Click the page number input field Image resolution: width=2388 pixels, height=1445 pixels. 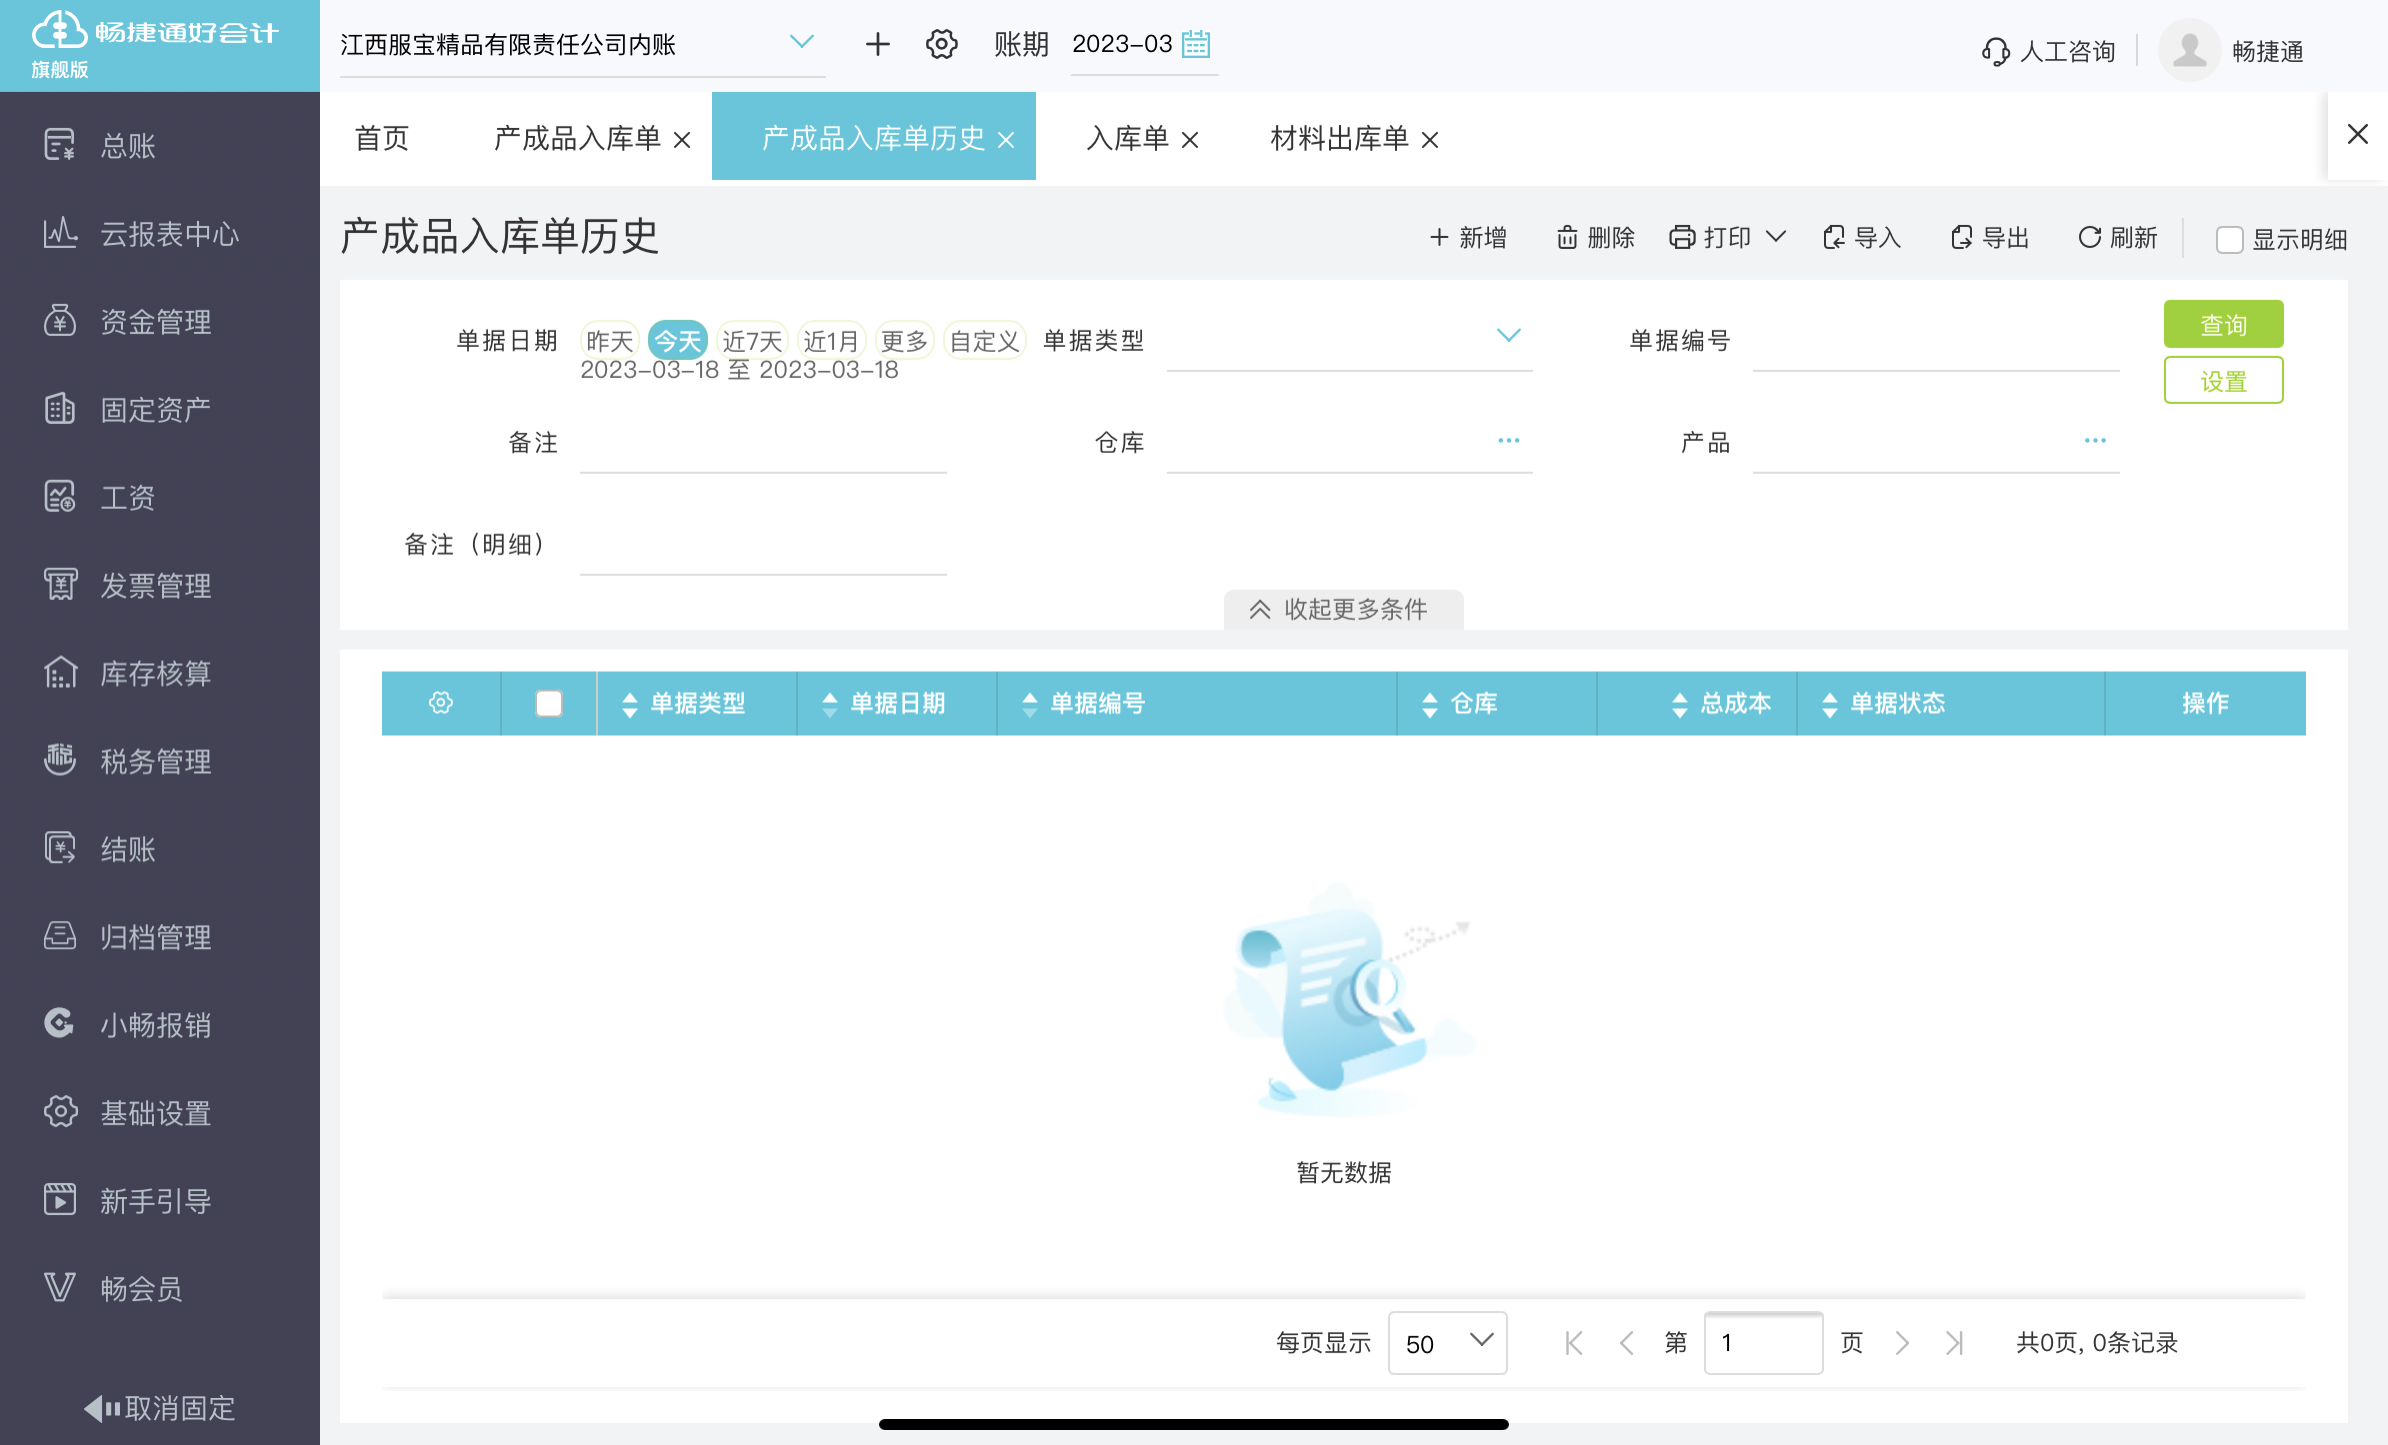[x=1762, y=1343]
